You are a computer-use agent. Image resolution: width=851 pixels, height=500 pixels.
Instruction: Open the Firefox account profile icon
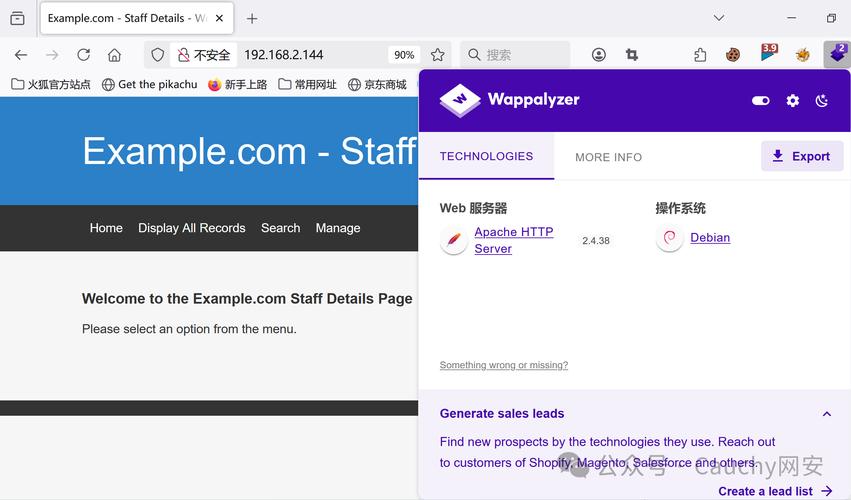(x=598, y=55)
